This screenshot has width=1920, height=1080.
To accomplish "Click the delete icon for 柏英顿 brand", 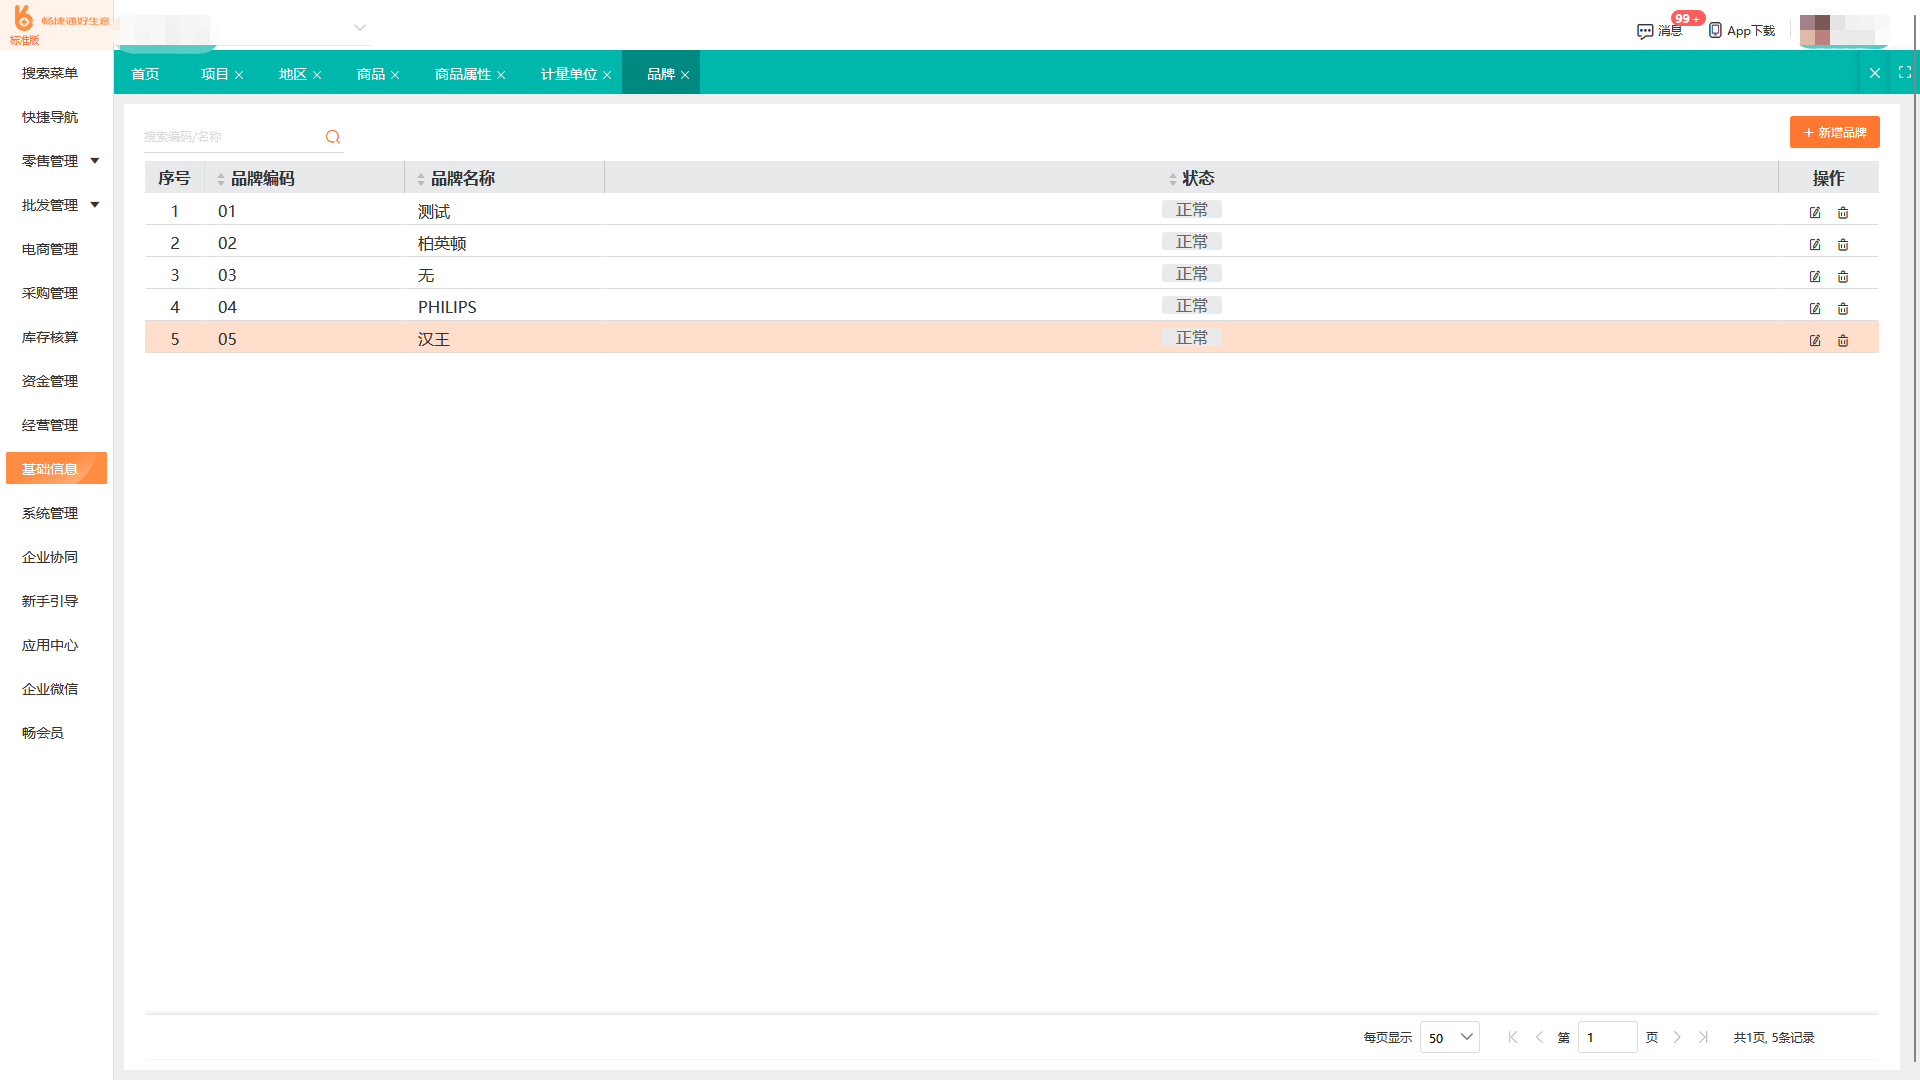I will 1844,243.
